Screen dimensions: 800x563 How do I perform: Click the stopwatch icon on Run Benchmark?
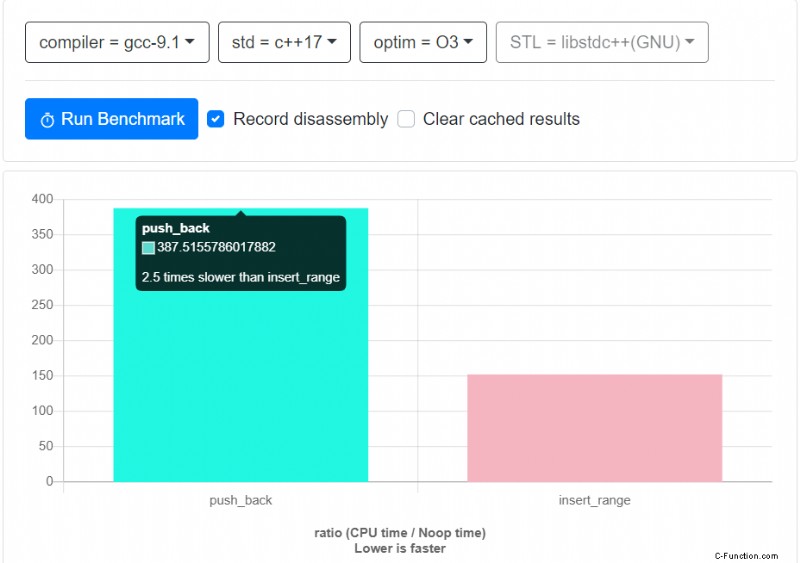point(47,120)
